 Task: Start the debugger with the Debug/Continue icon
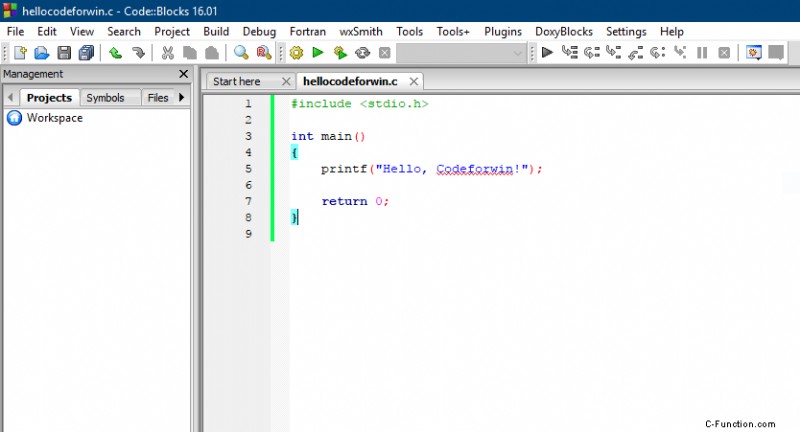tap(547, 53)
